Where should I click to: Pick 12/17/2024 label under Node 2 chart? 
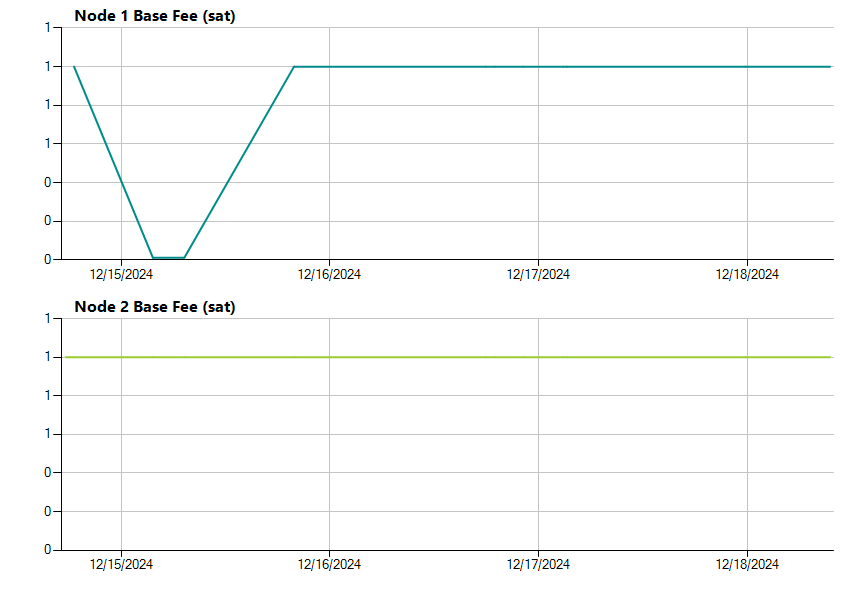(538, 564)
